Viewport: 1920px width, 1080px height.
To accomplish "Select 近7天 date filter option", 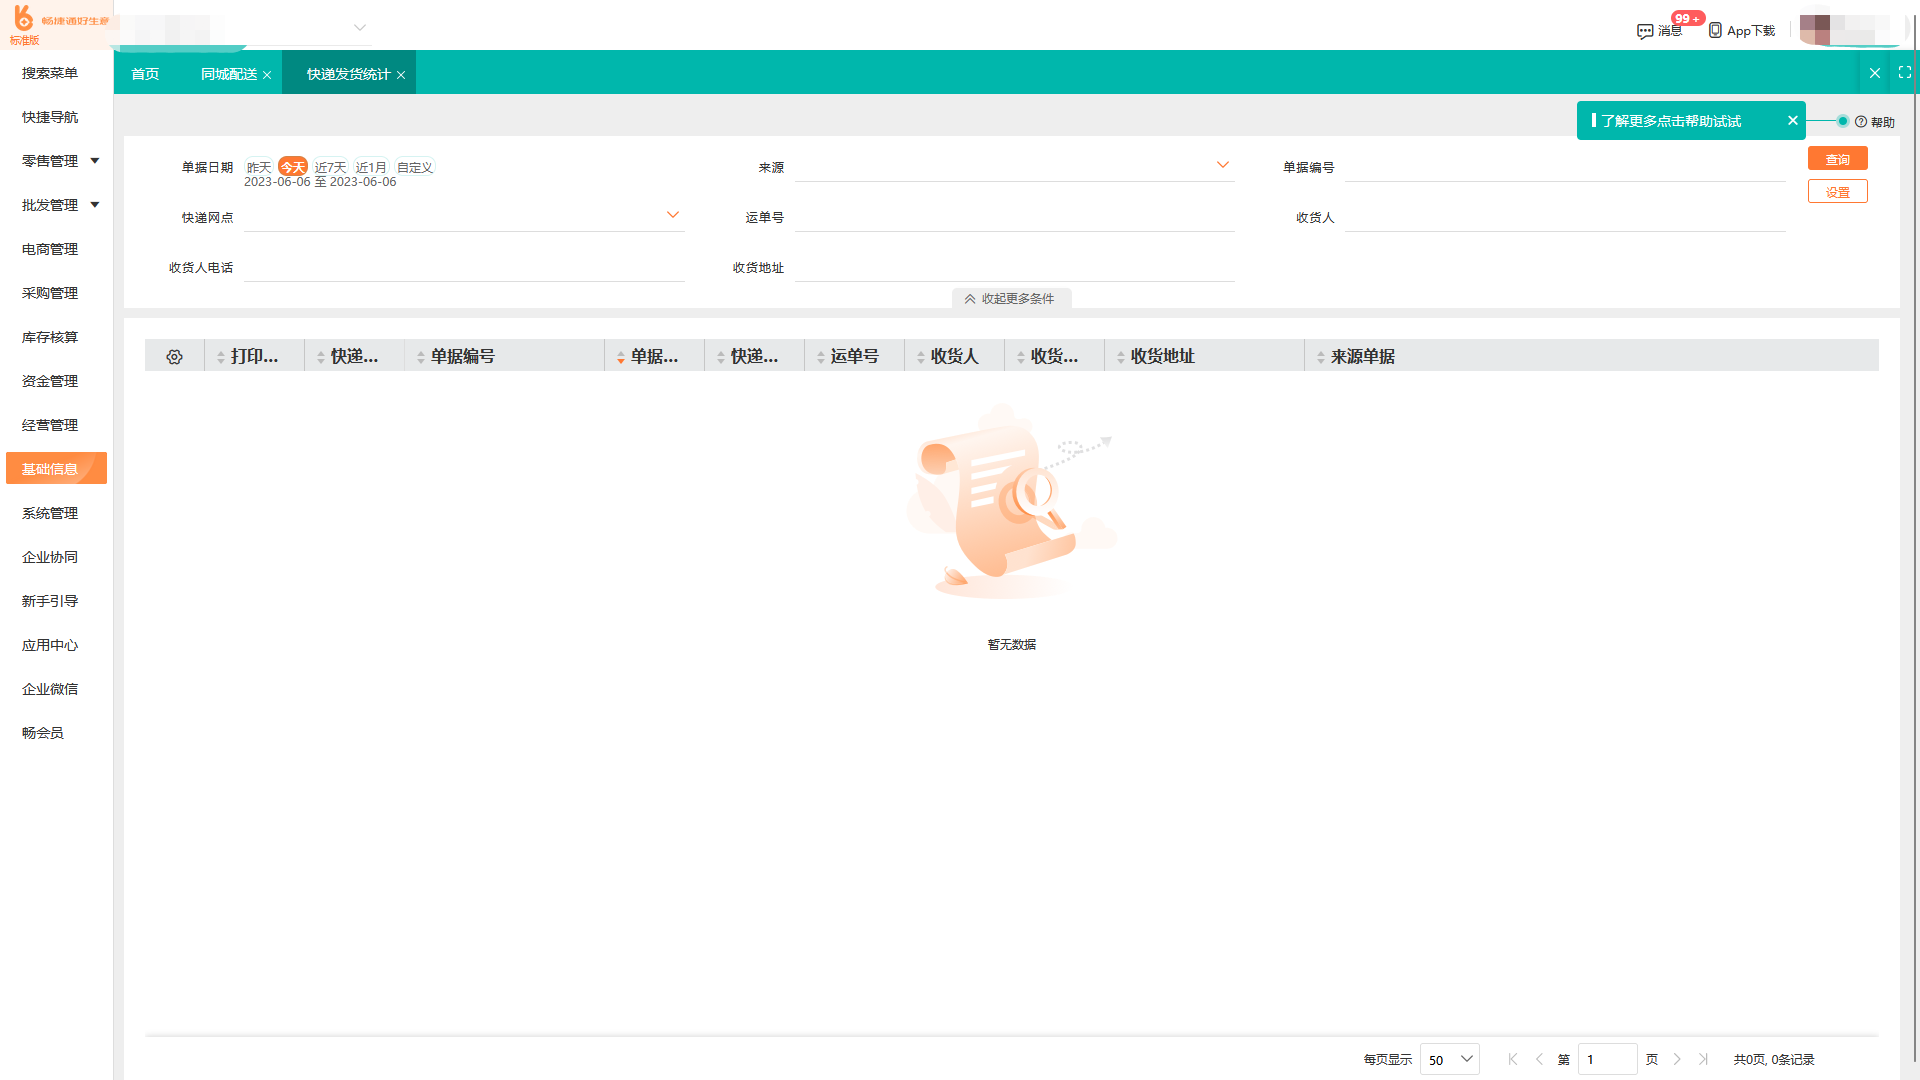I will click(x=330, y=166).
